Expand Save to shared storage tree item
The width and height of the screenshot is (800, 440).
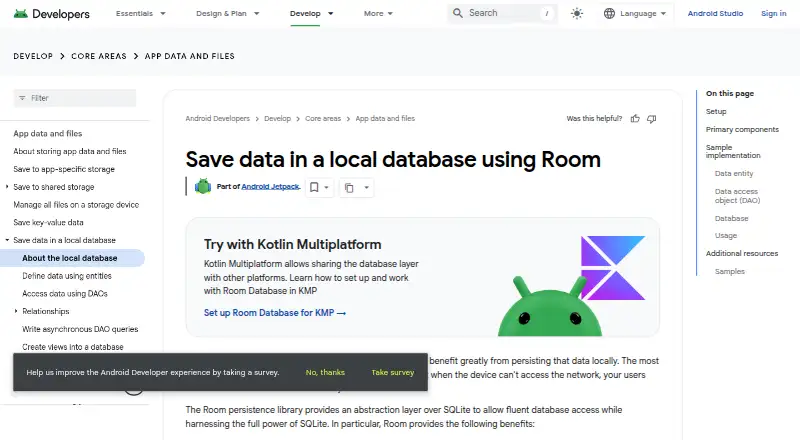pos(7,187)
